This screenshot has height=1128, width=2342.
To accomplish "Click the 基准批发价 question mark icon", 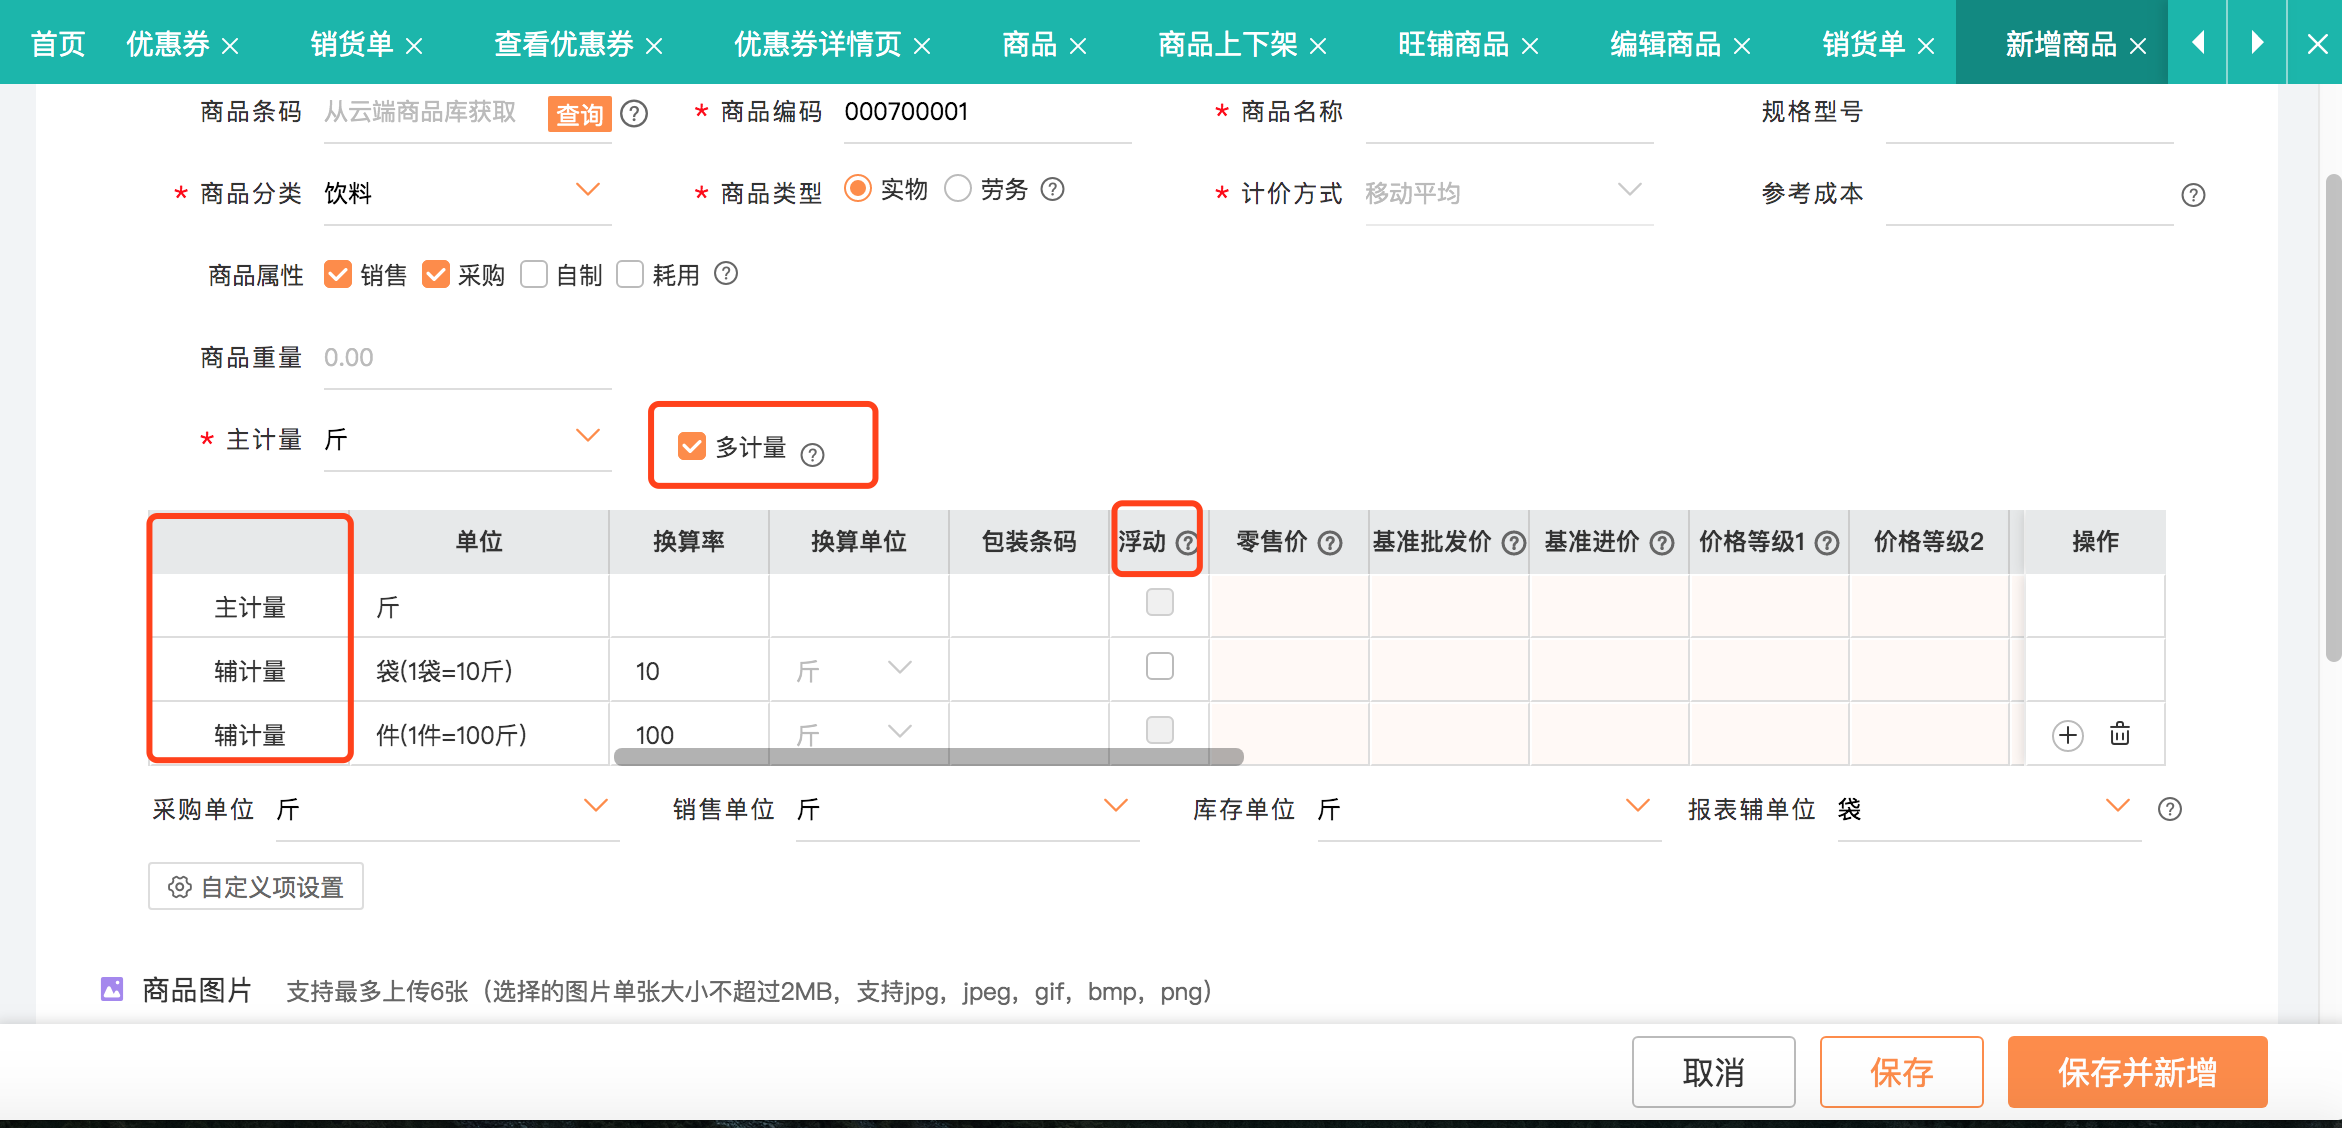I will point(1518,542).
